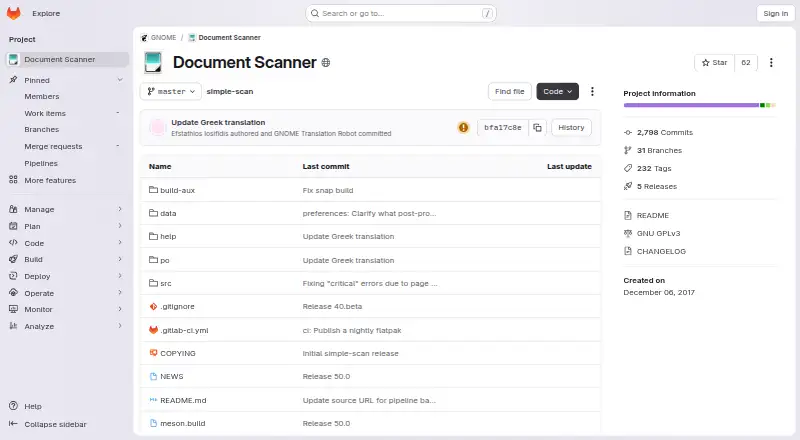This screenshot has width=800, height=440.
Task: Click the bfa17c8e commit hash
Action: (x=503, y=128)
